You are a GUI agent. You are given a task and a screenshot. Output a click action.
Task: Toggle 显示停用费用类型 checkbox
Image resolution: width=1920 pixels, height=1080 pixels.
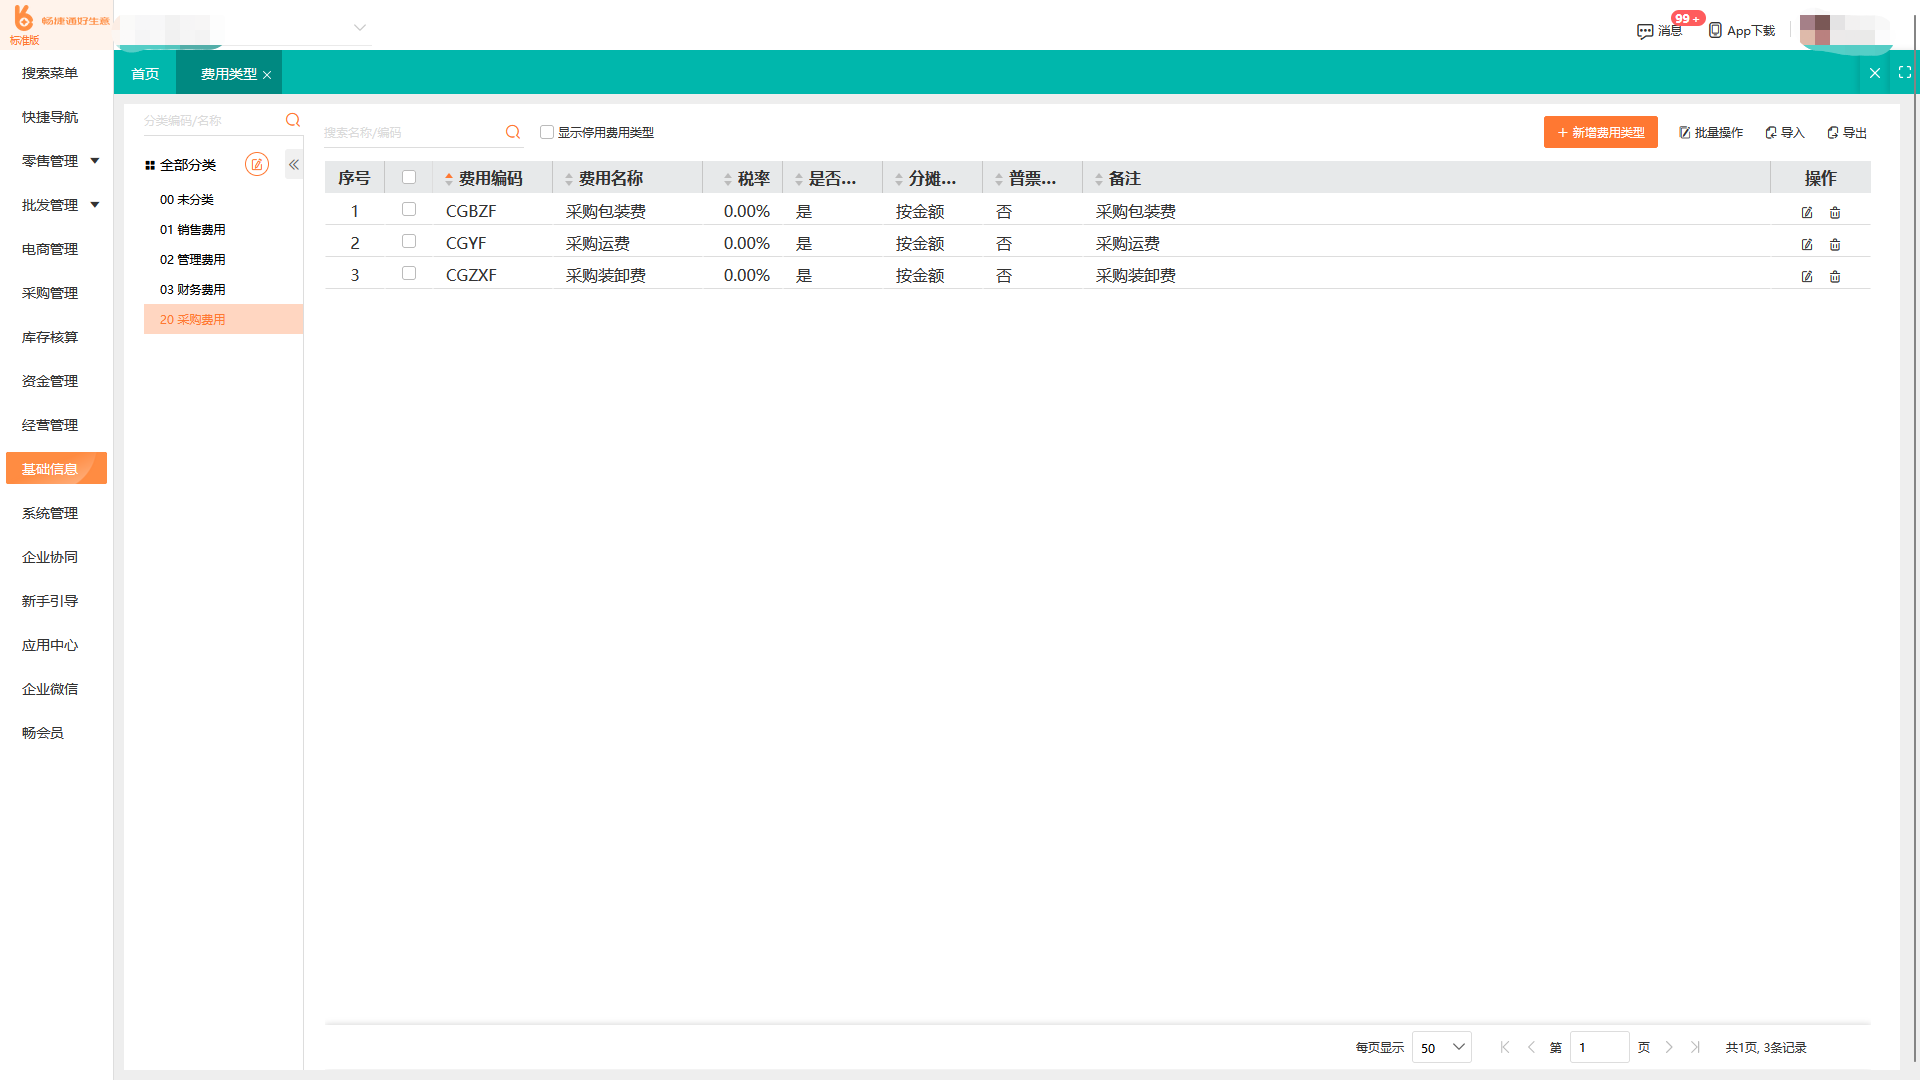tap(546, 132)
